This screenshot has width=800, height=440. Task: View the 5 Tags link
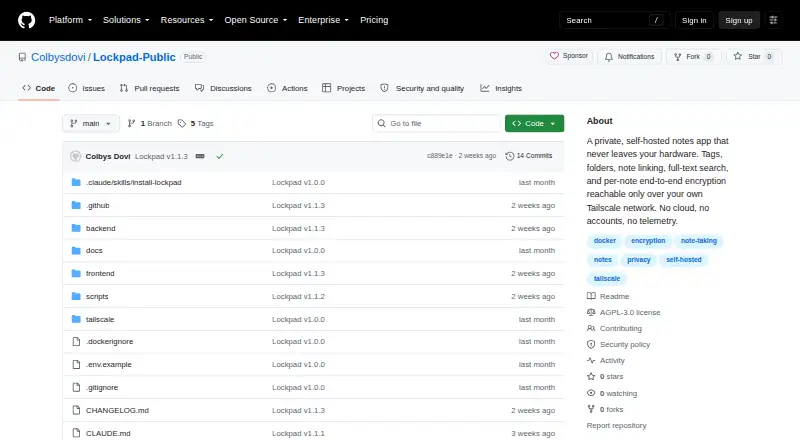196,124
